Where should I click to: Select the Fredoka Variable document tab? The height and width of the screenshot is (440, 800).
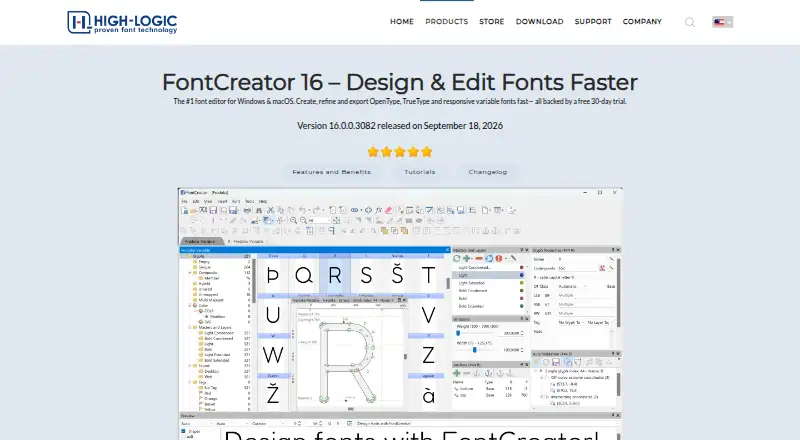click(201, 241)
